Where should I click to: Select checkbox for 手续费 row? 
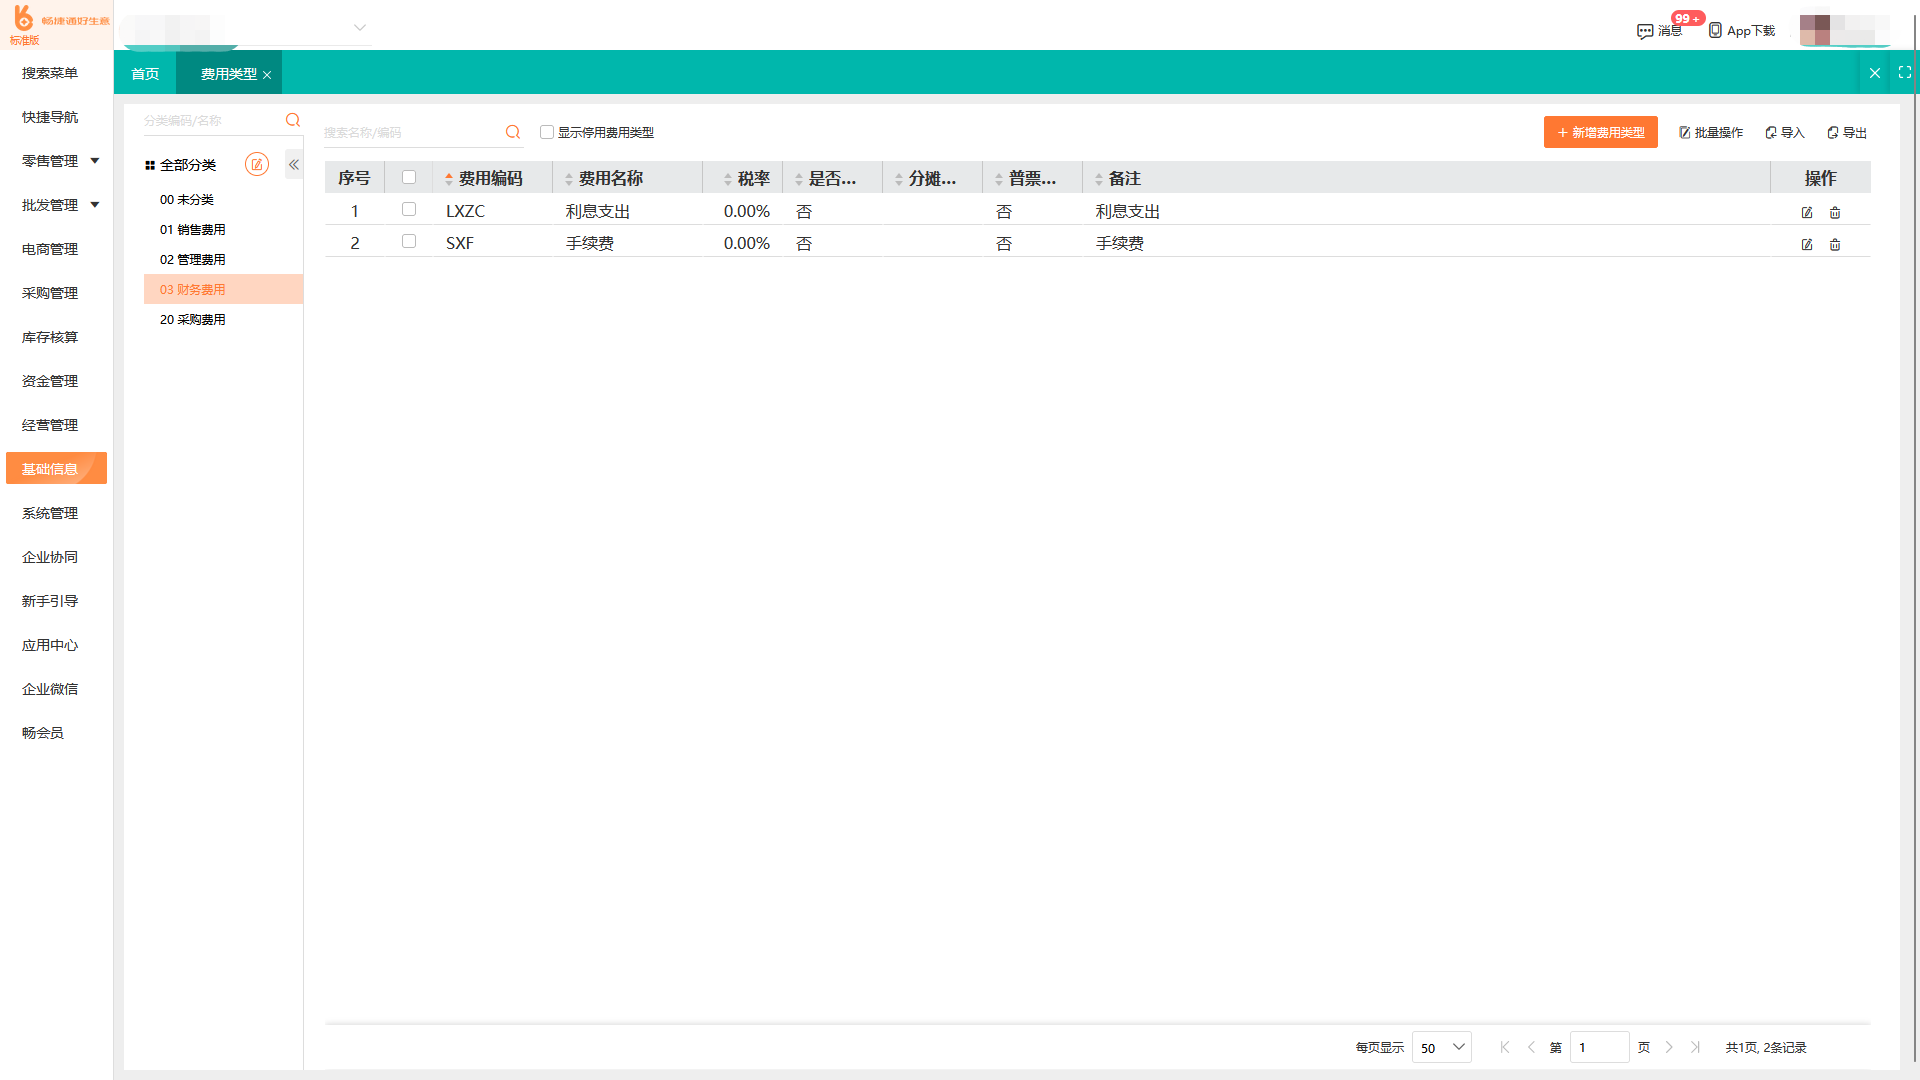pyautogui.click(x=409, y=243)
